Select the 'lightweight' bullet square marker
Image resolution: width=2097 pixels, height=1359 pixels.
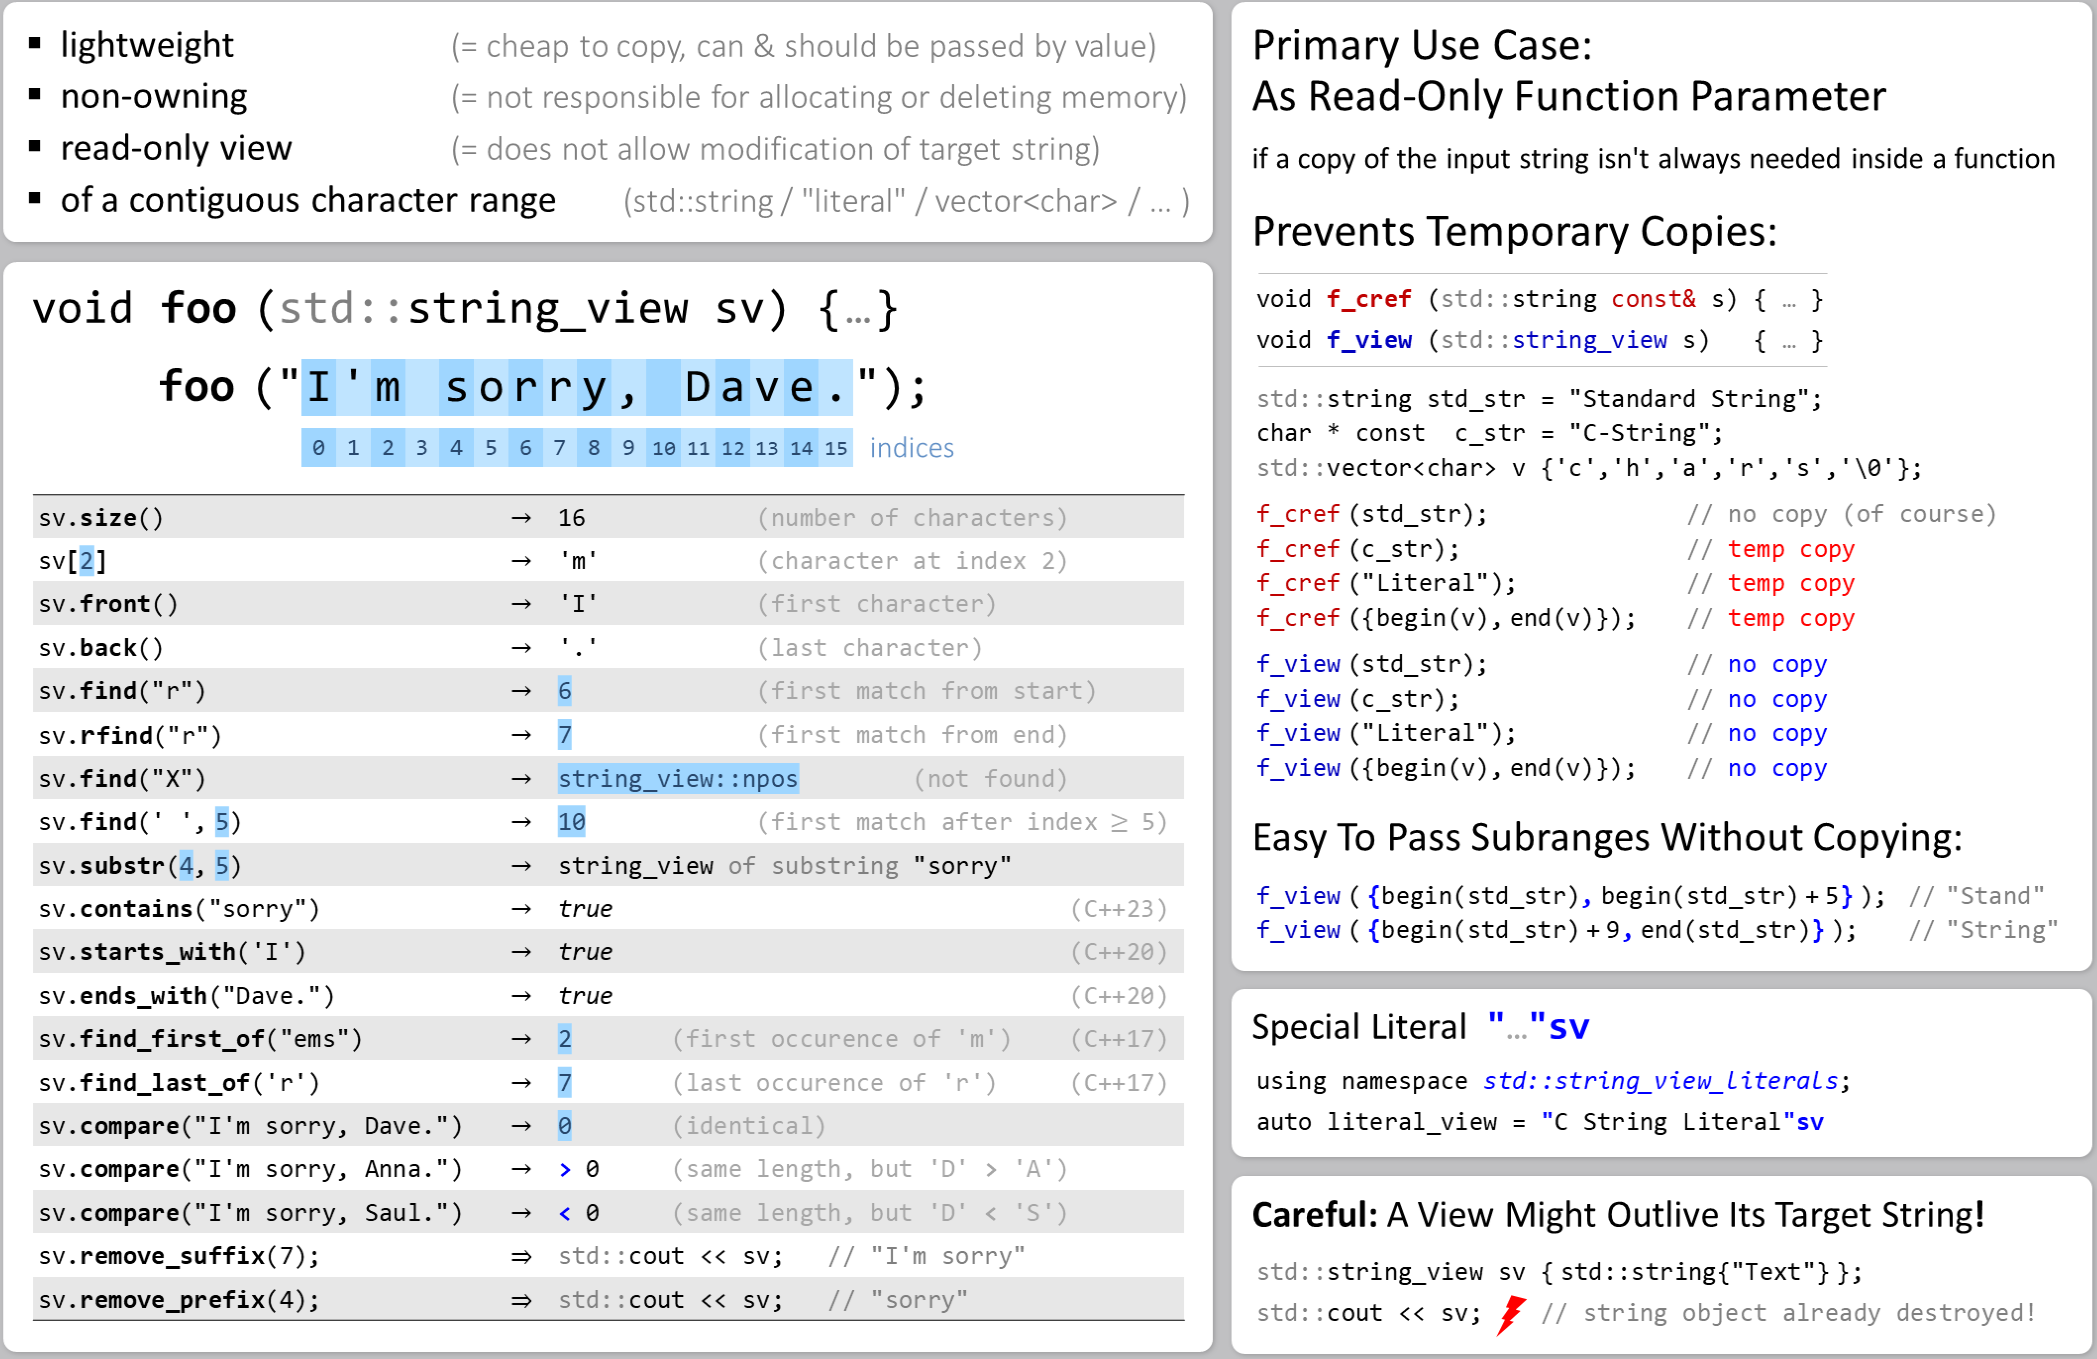(36, 41)
